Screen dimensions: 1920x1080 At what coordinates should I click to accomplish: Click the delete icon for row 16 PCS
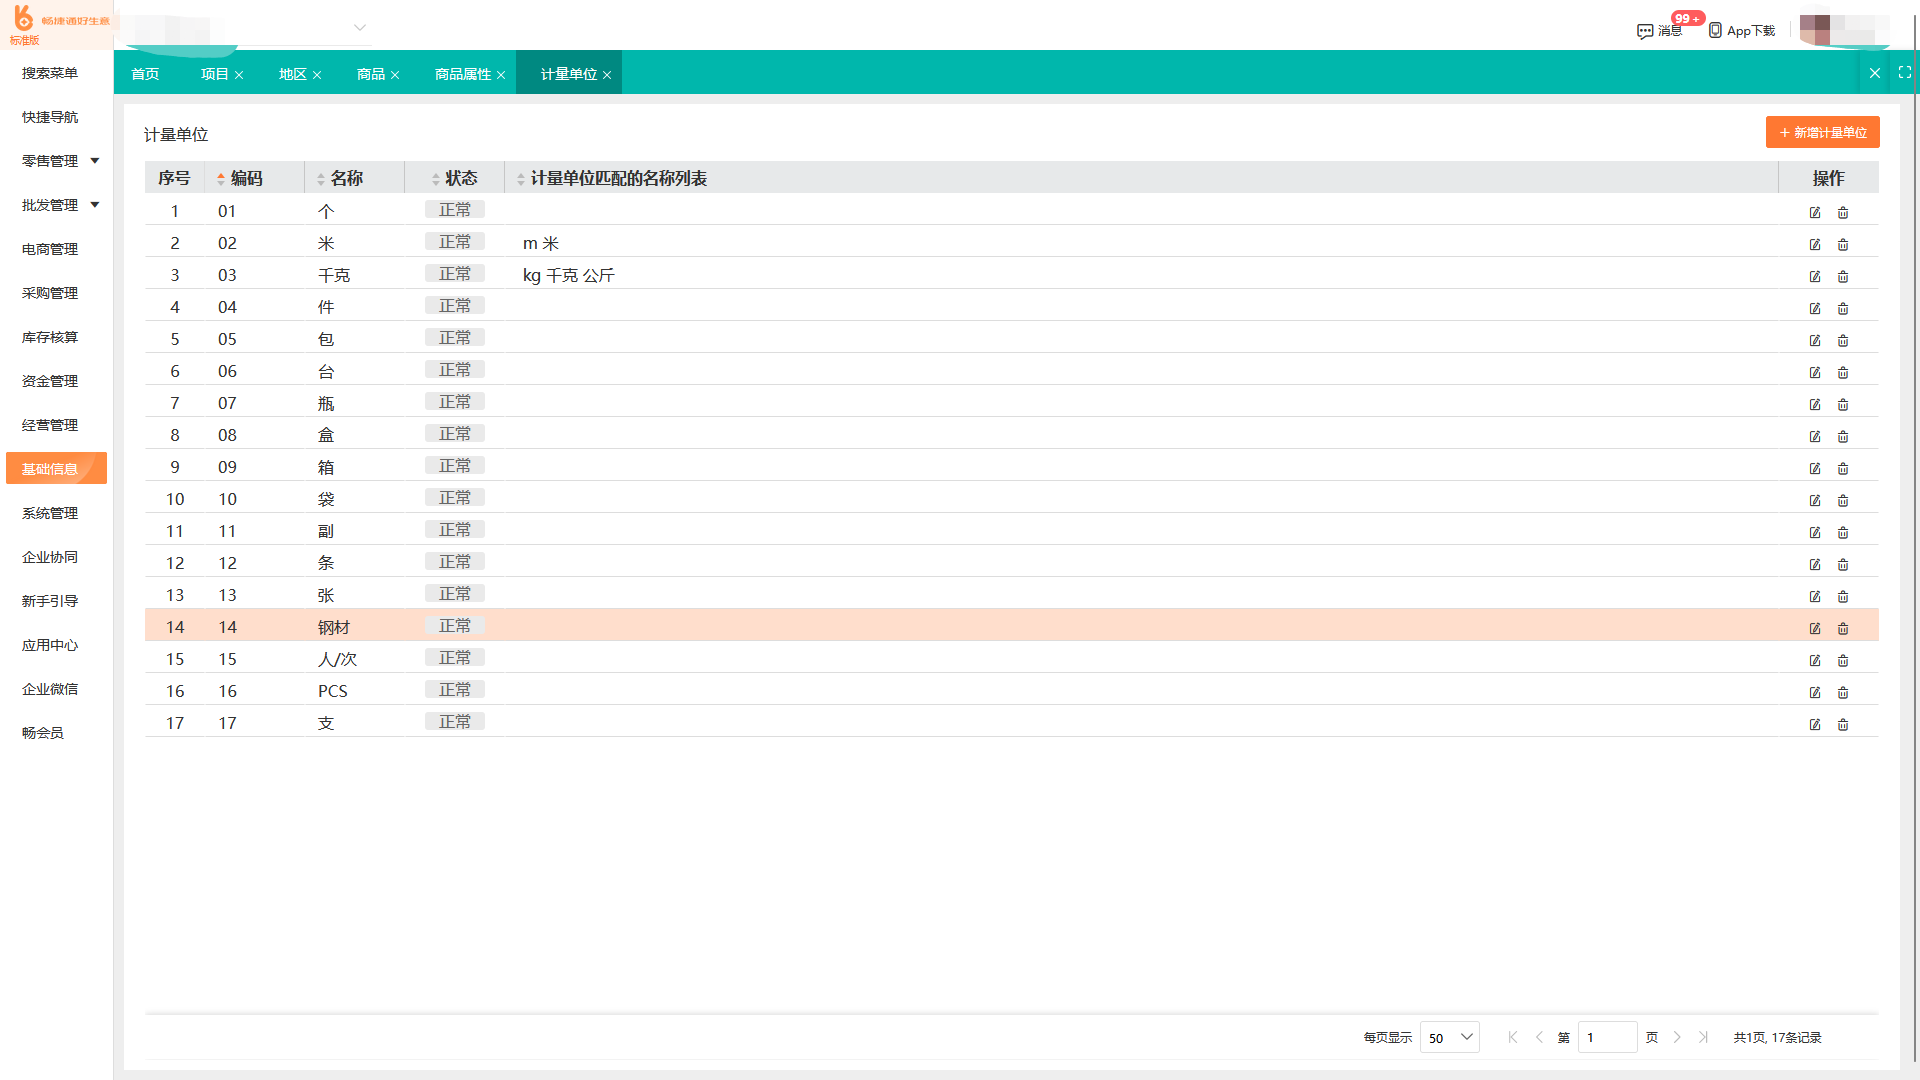pos(1842,691)
